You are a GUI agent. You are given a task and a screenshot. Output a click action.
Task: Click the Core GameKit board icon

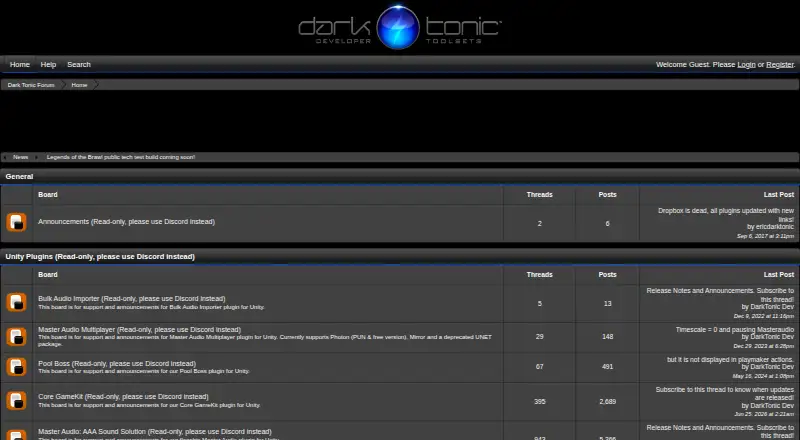16,401
